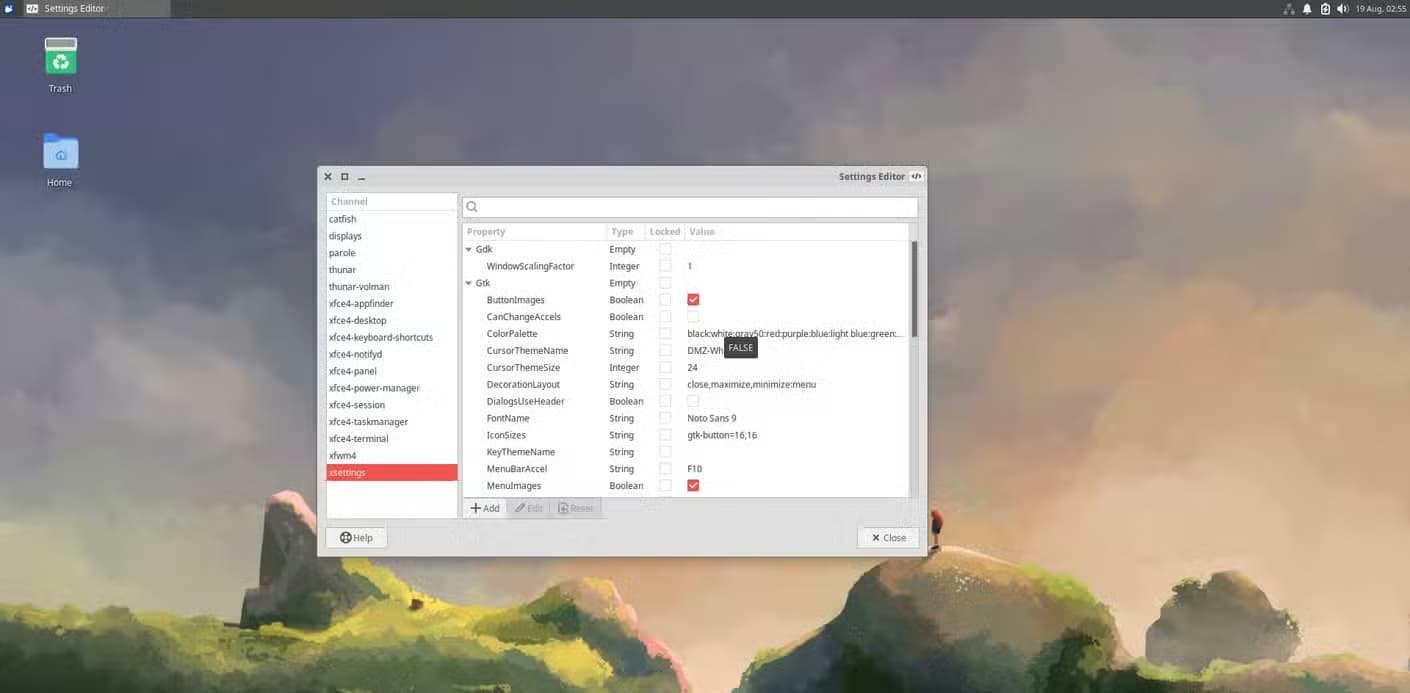The height and width of the screenshot is (693, 1410).
Task: Click the Edit property button
Action: click(x=528, y=508)
